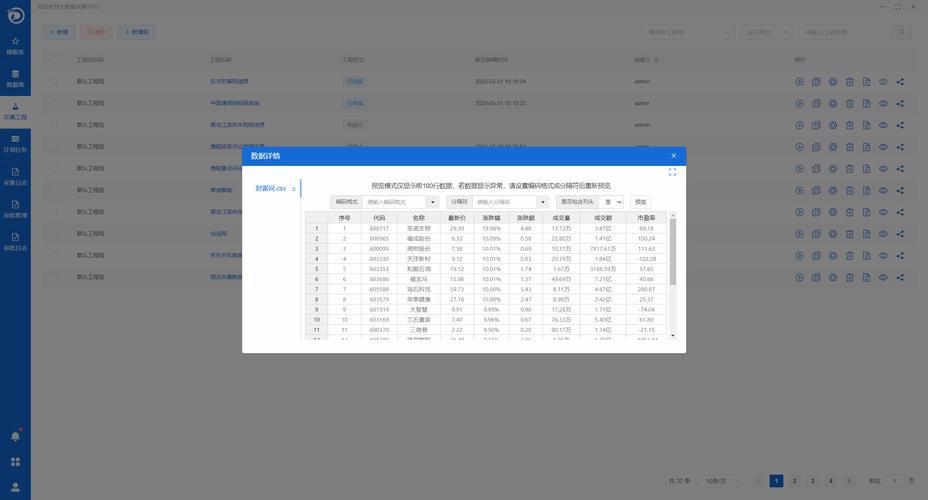This screenshot has width=928, height=500.
Task: Click the fullscreen icon in the data details dialog
Action: pos(672,171)
